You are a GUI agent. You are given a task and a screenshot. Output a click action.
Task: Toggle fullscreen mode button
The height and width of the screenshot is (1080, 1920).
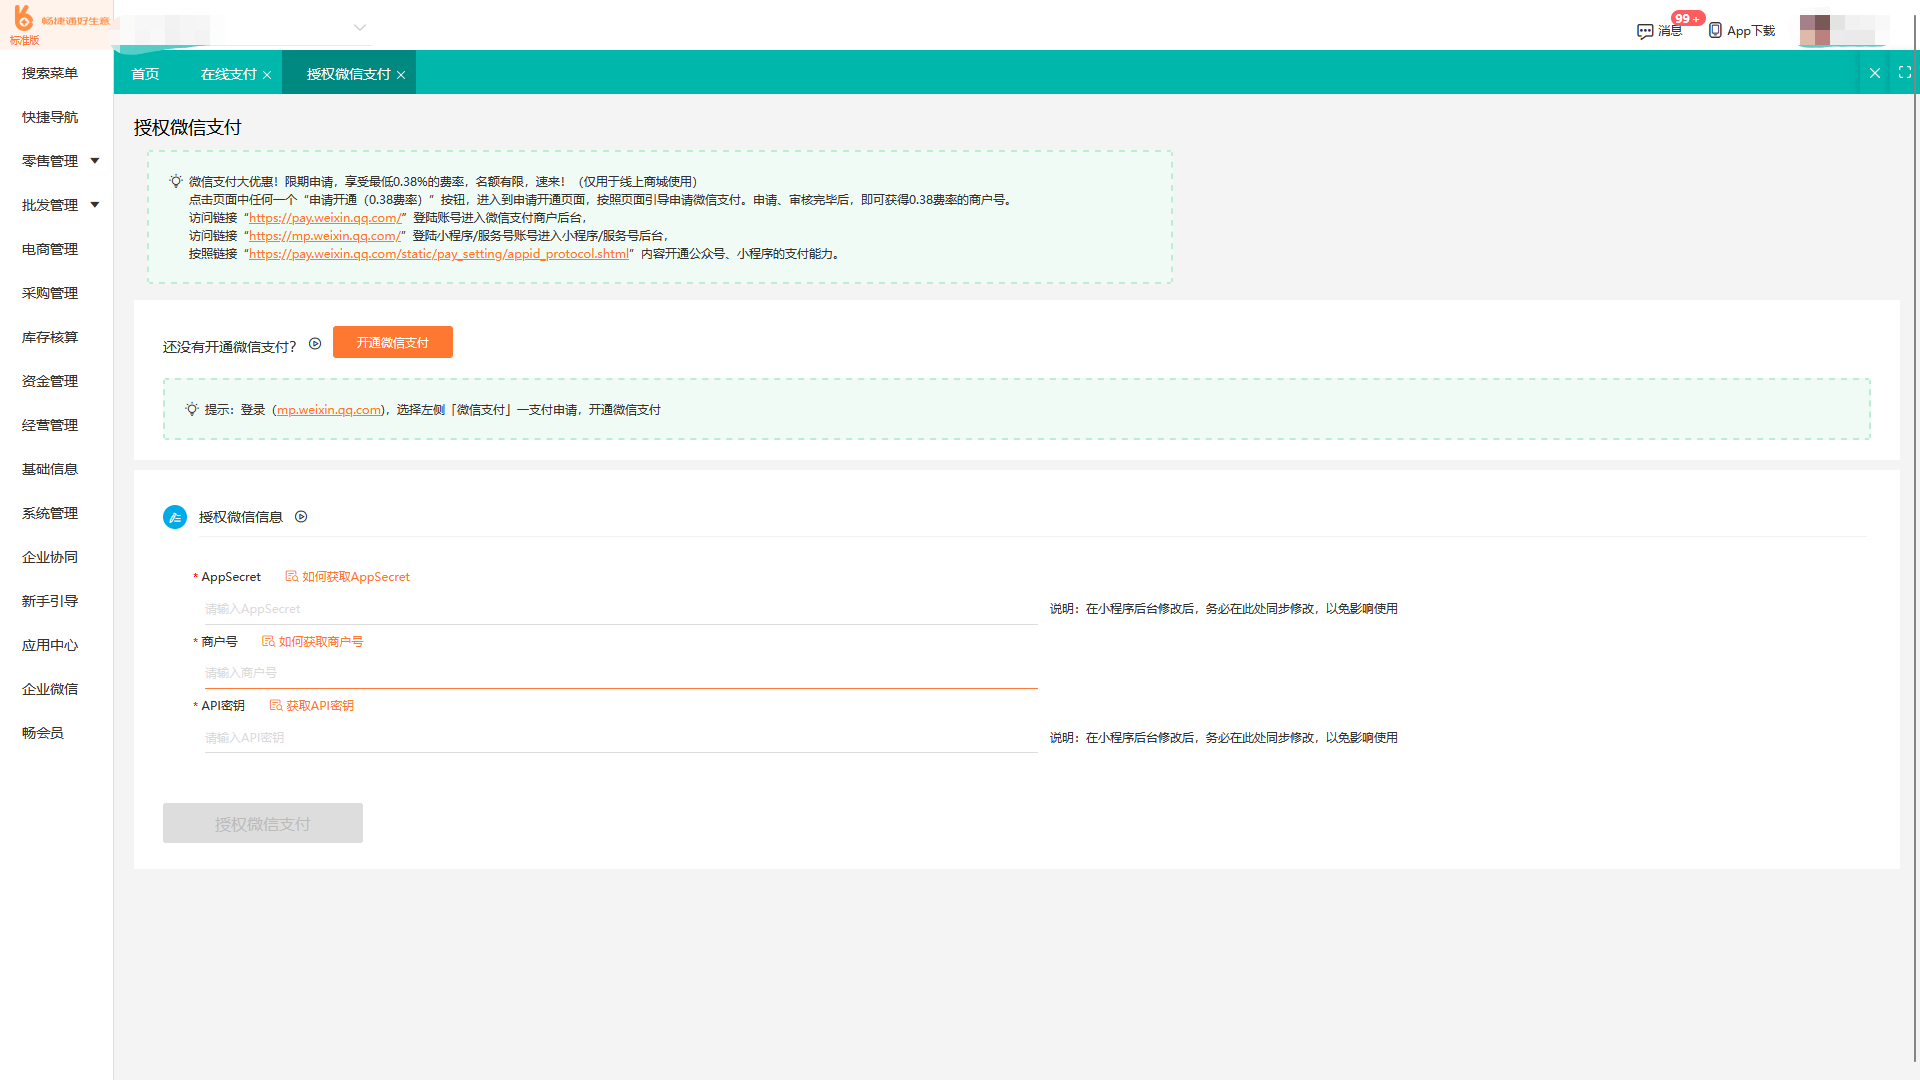point(1904,73)
